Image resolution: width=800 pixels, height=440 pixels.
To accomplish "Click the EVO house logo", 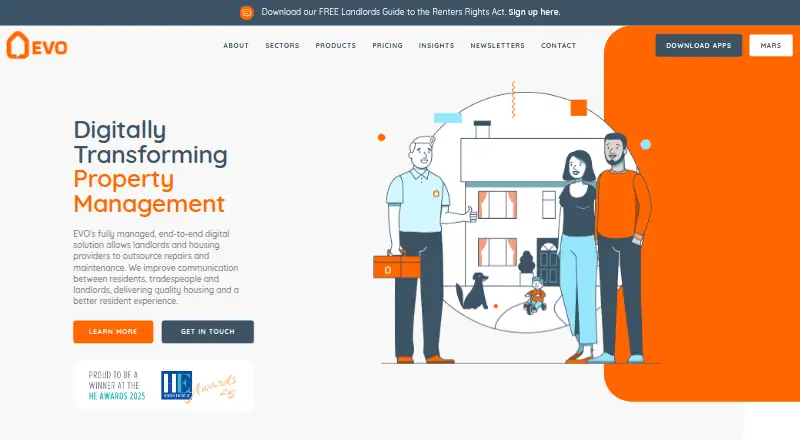I will [x=37, y=45].
